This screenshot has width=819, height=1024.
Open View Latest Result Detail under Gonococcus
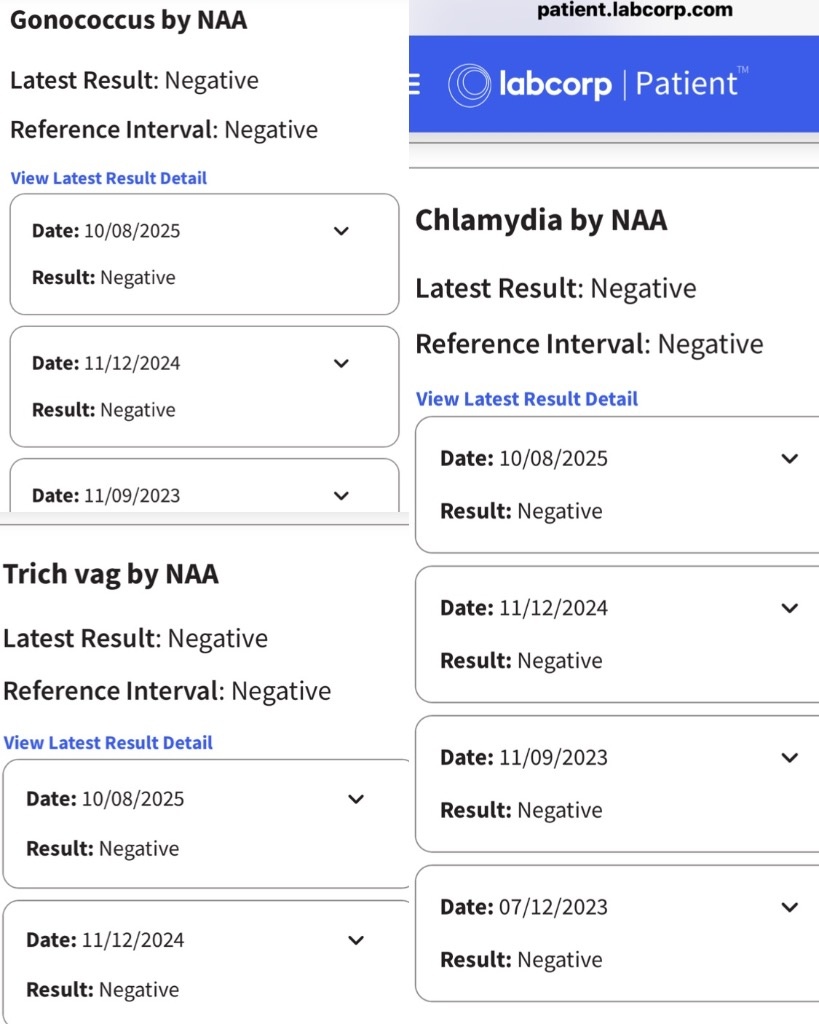108,178
